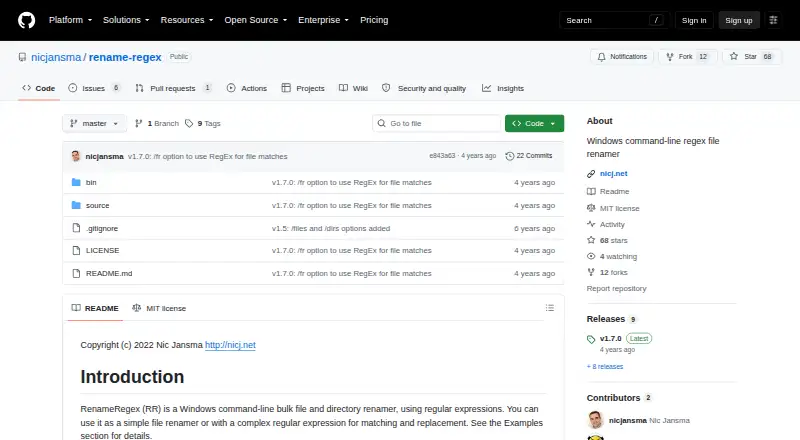
Task: Click the nicjansma avatar in commit row
Action: pyautogui.click(x=76, y=156)
